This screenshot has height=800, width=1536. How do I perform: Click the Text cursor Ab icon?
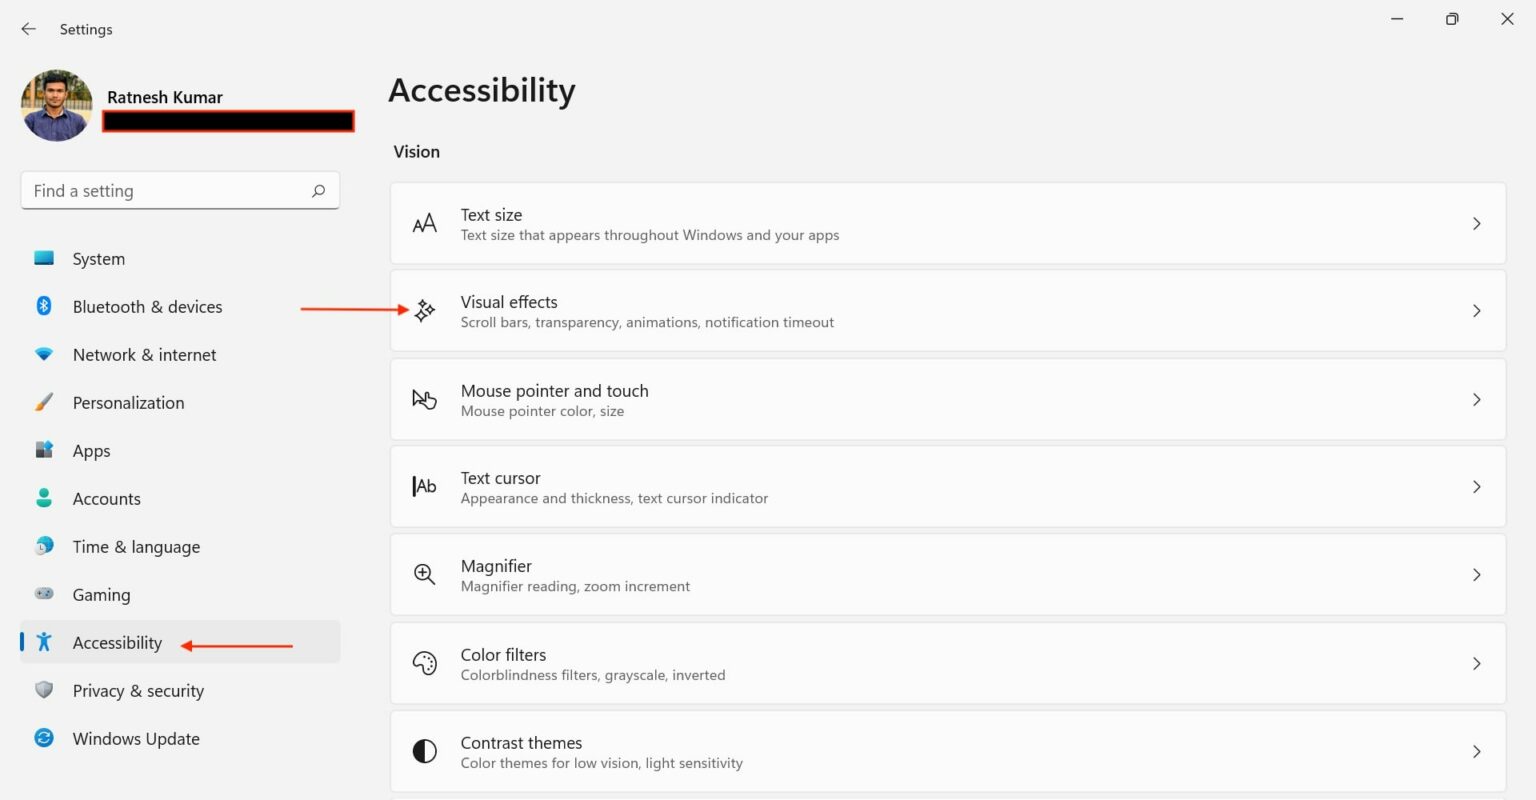(425, 487)
